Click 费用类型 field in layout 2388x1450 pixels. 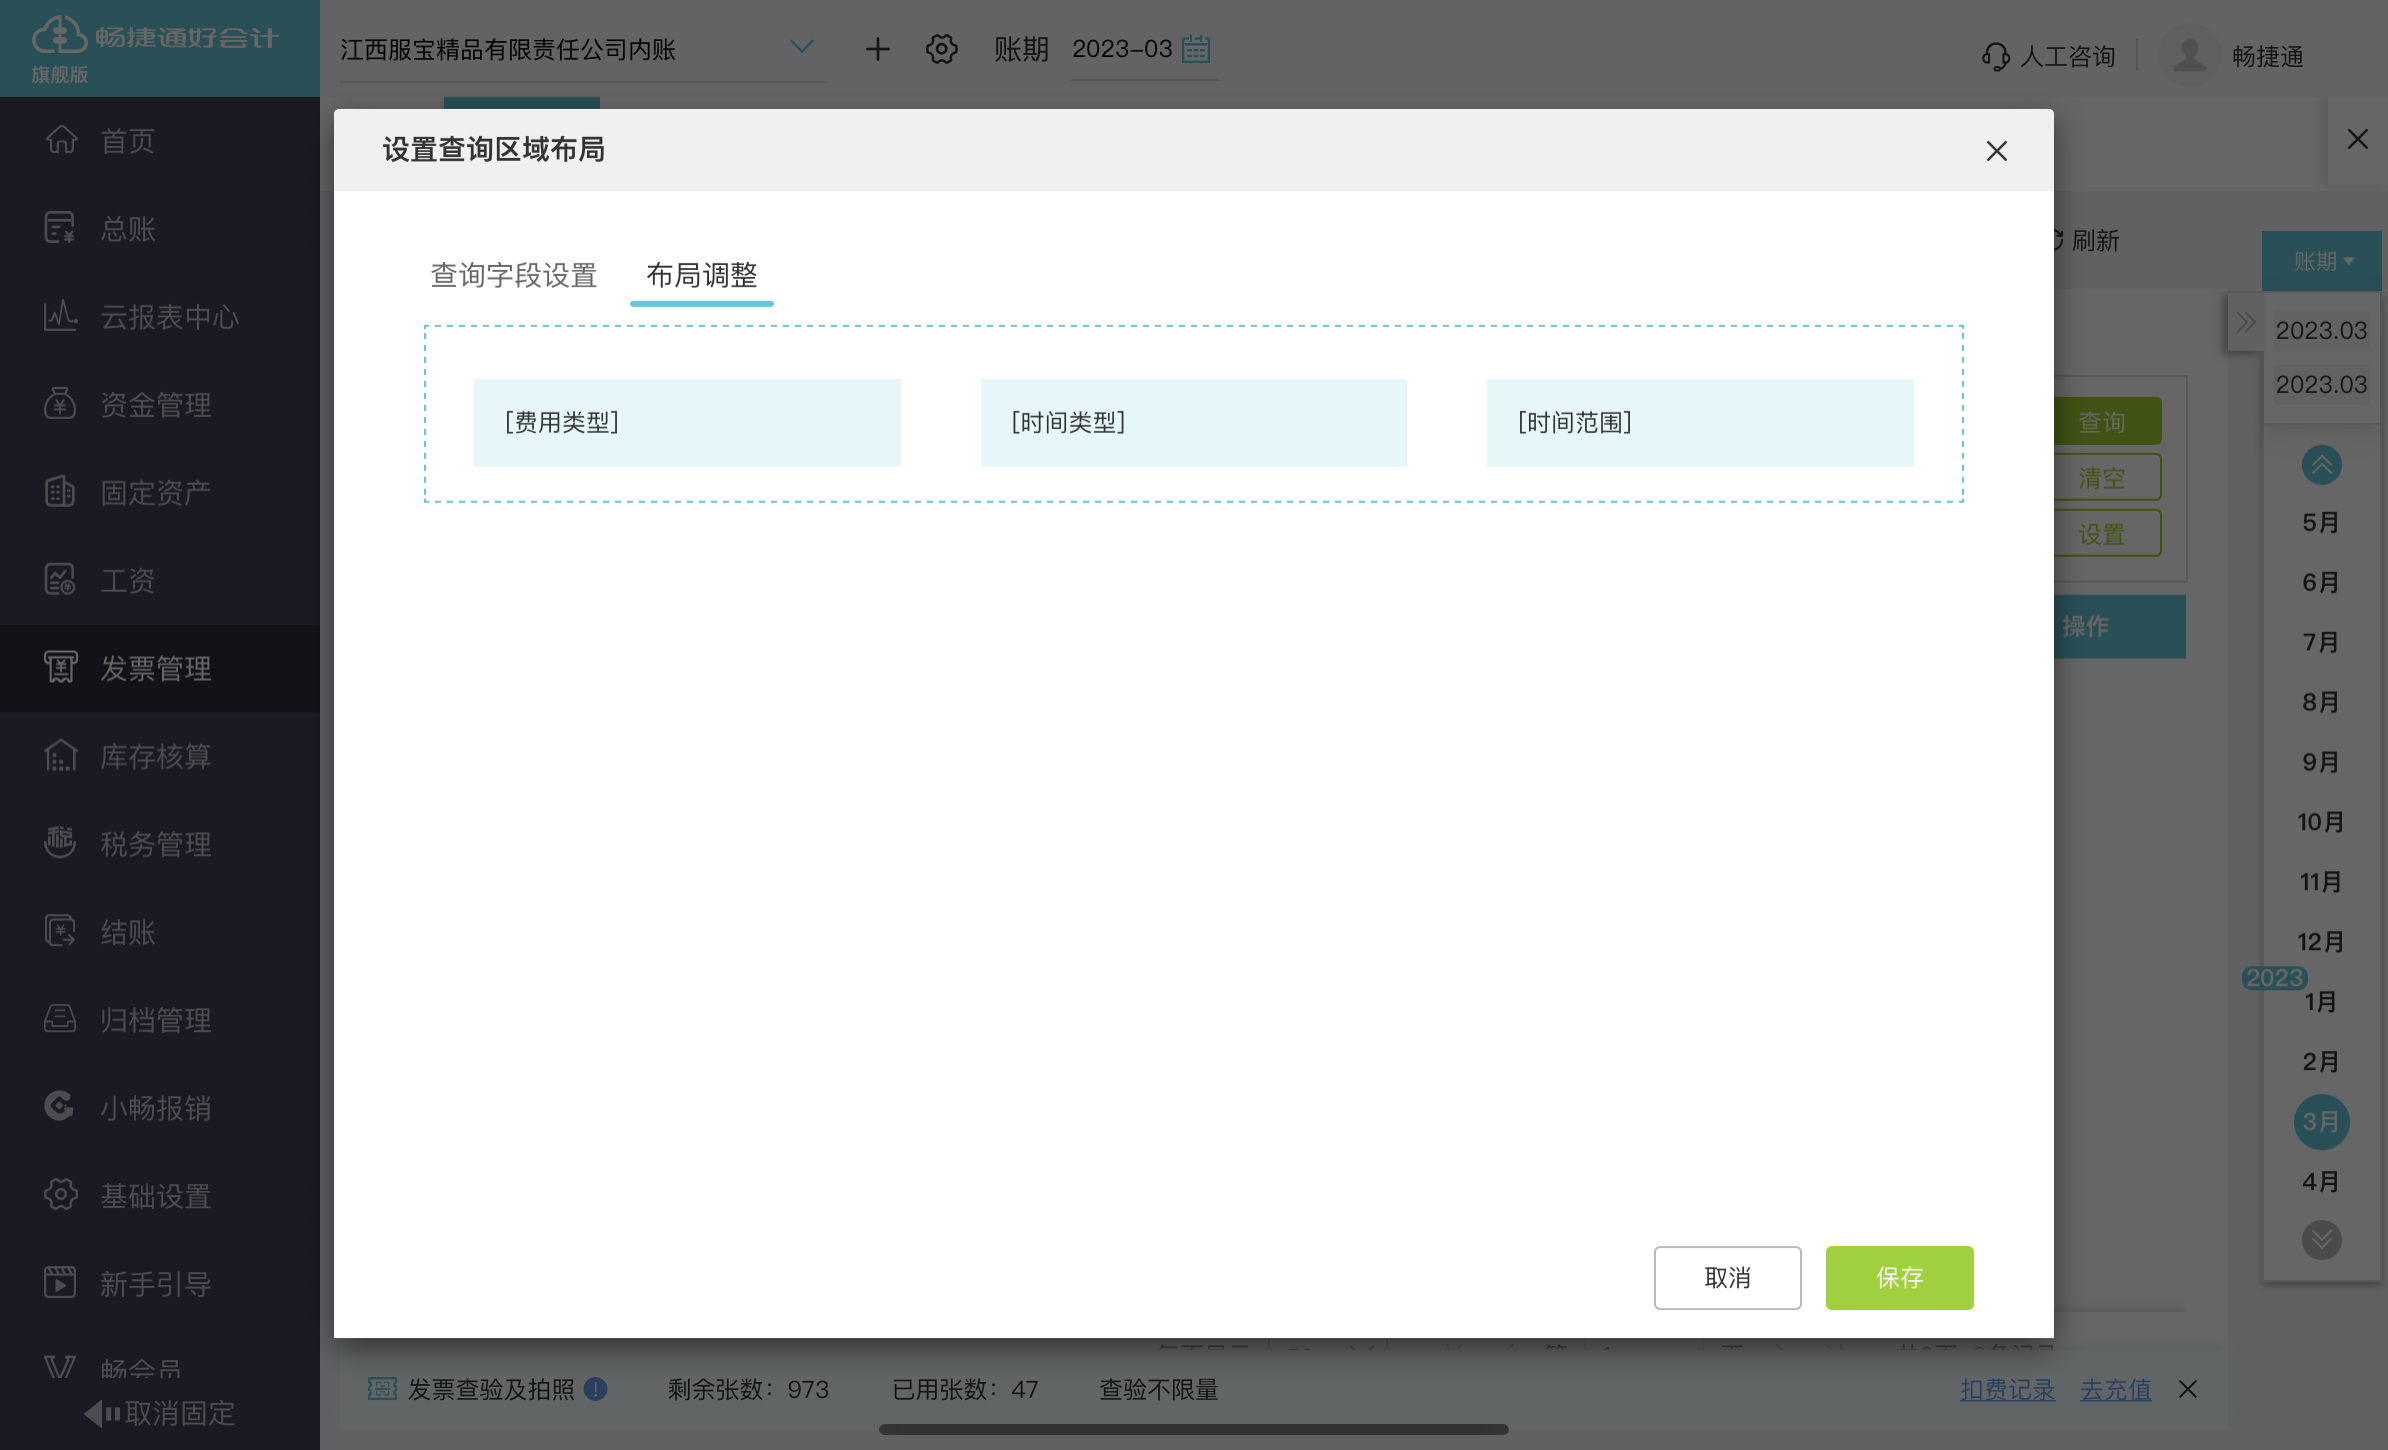point(686,421)
